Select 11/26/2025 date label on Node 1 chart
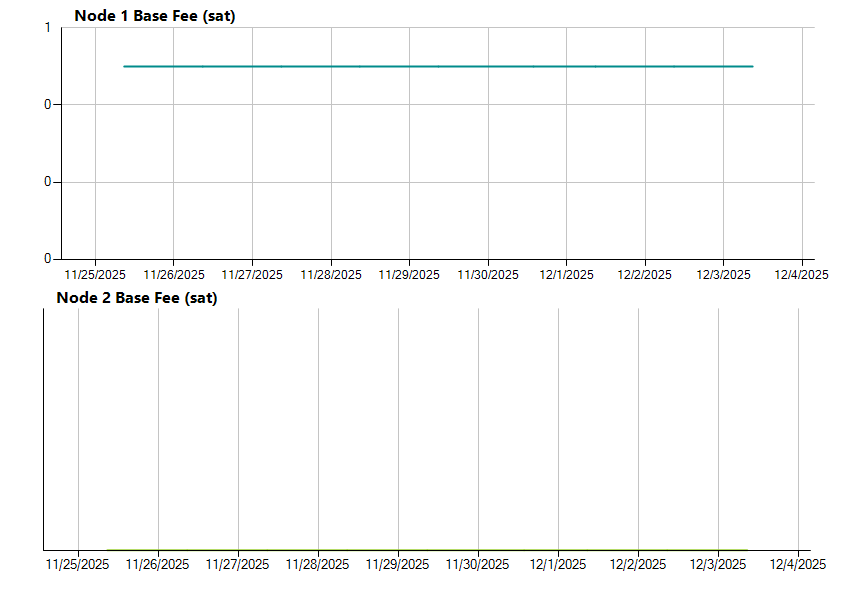 174,274
